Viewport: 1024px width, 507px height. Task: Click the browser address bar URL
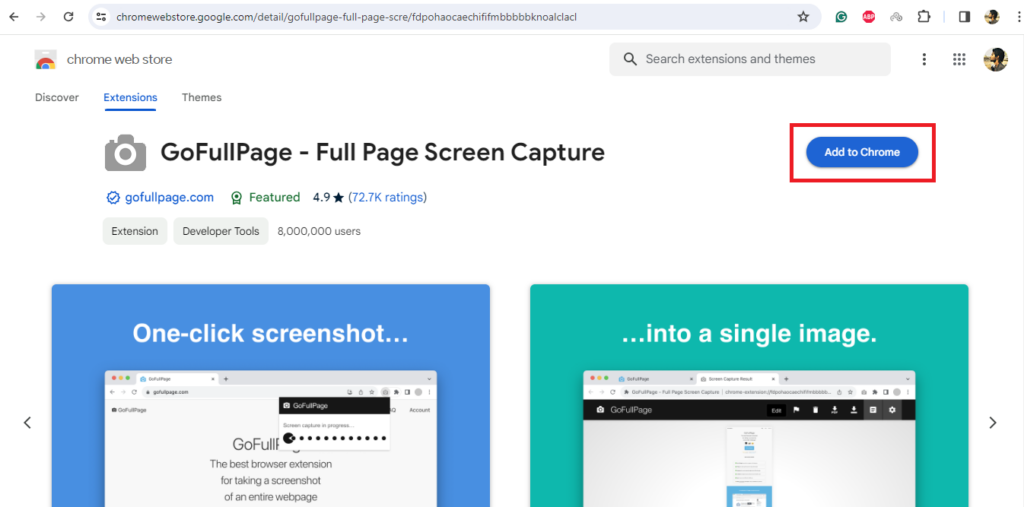[x=346, y=17]
